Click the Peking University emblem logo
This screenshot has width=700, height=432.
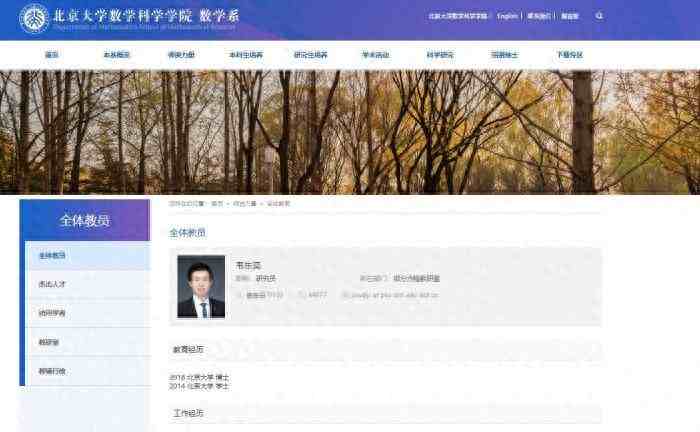(x=33, y=17)
